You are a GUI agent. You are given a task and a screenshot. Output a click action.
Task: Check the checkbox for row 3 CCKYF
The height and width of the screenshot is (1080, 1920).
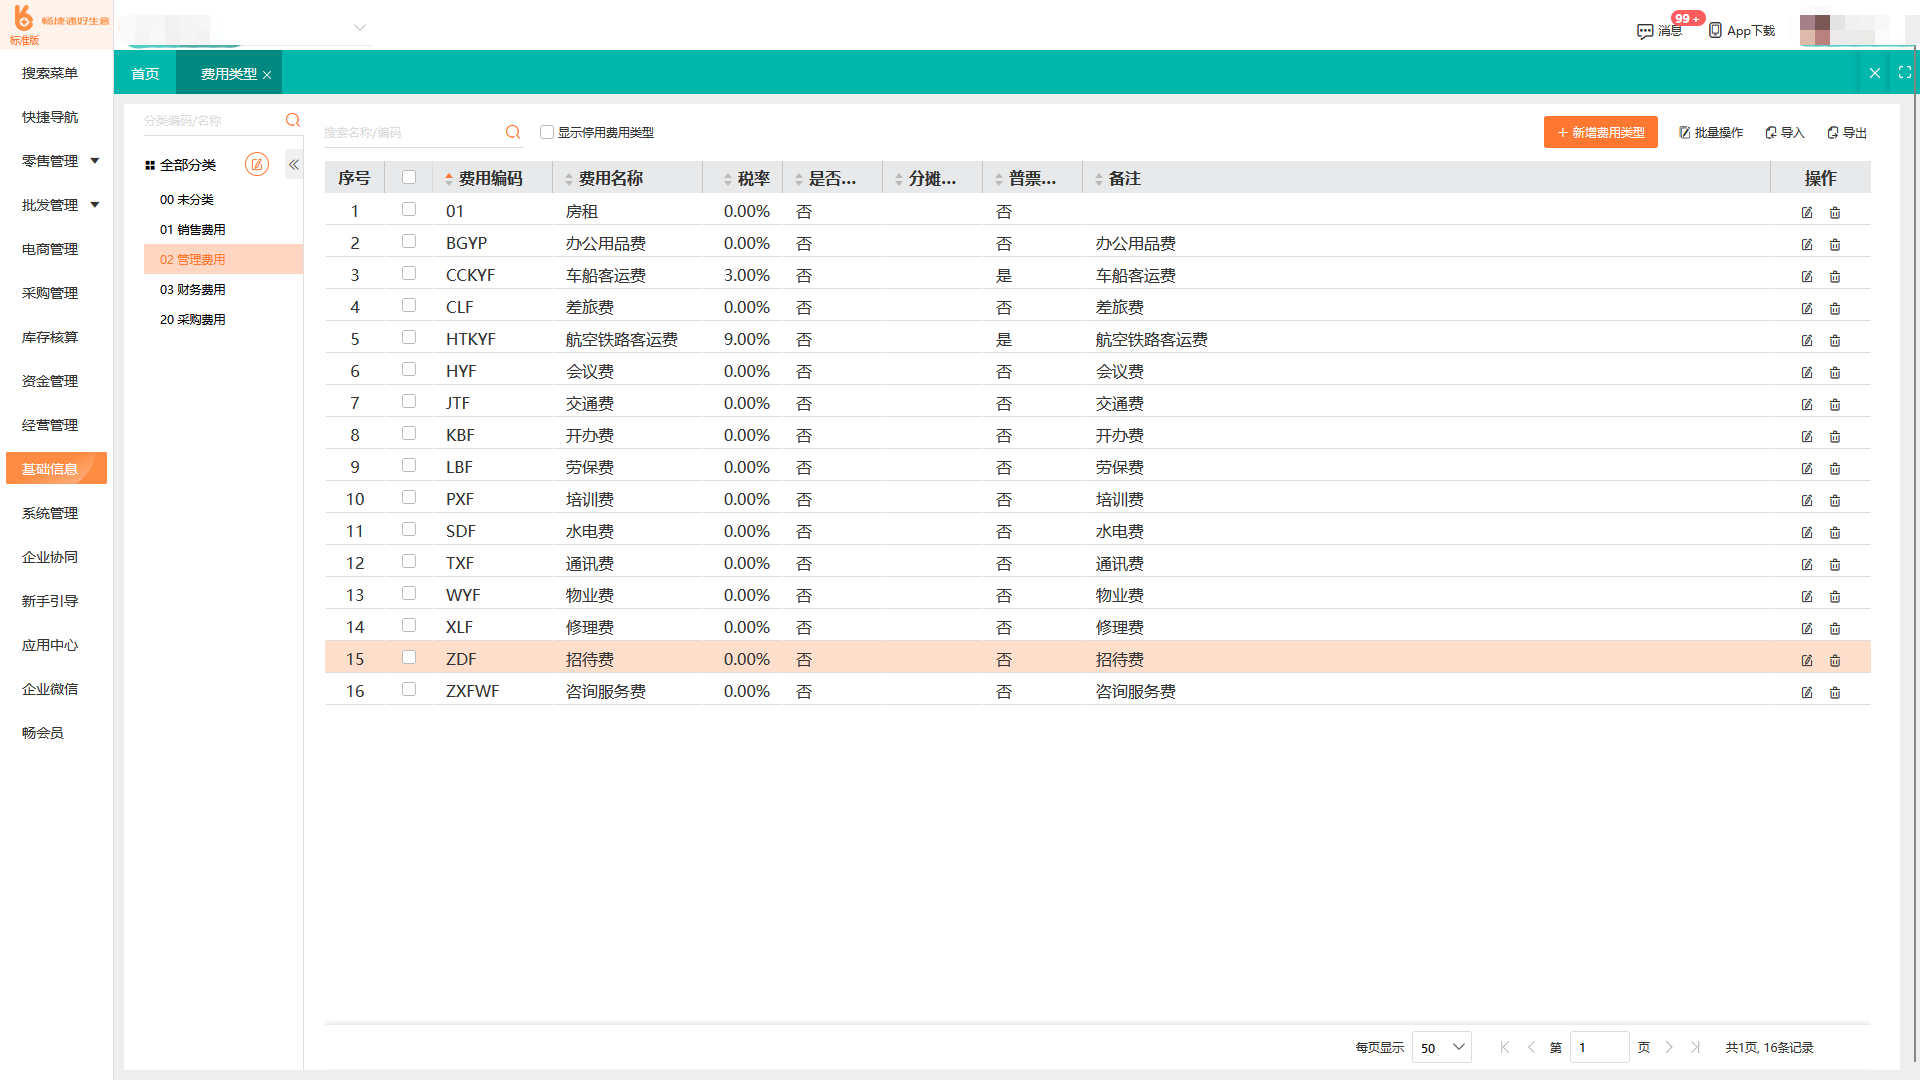coord(409,274)
